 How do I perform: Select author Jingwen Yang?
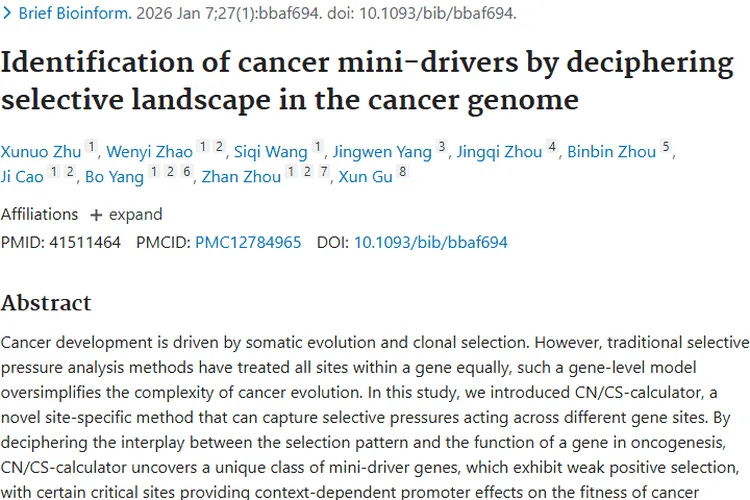click(382, 152)
